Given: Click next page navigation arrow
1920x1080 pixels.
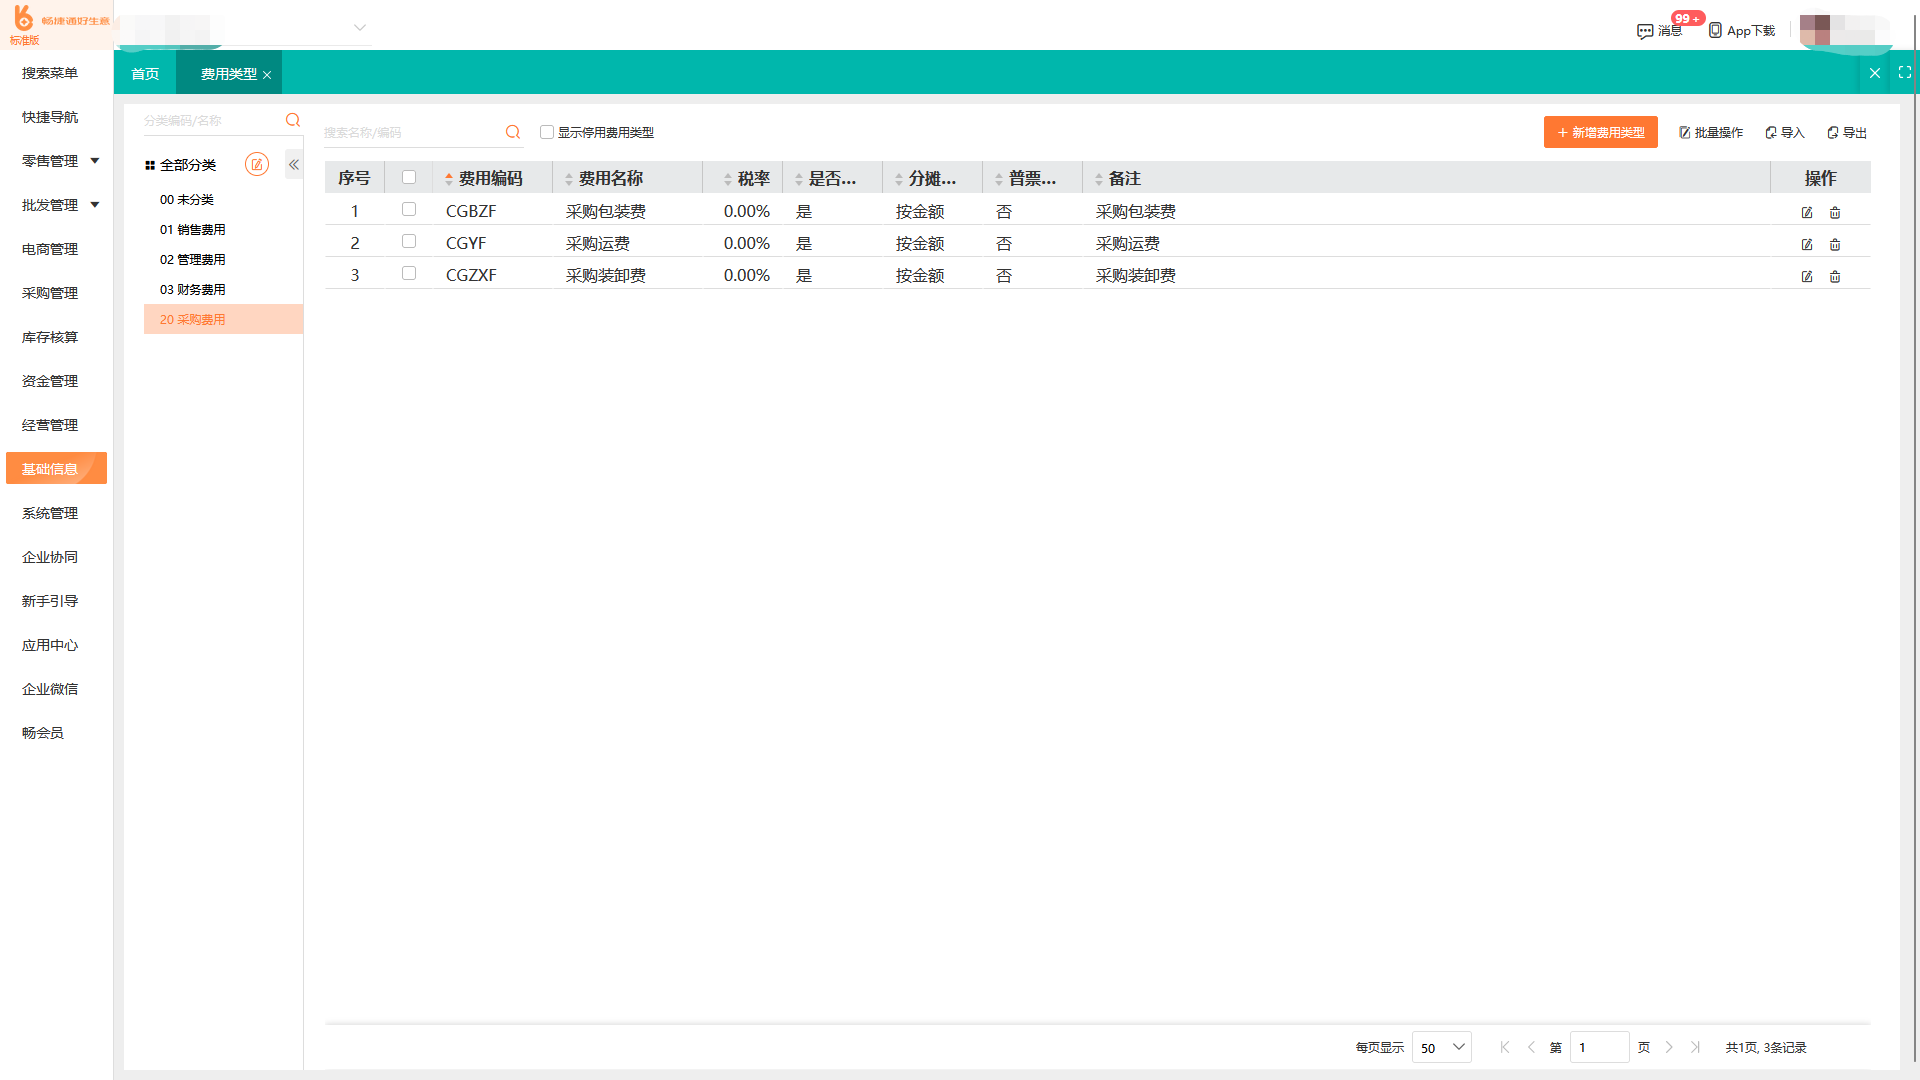Looking at the screenshot, I should coord(1669,1047).
